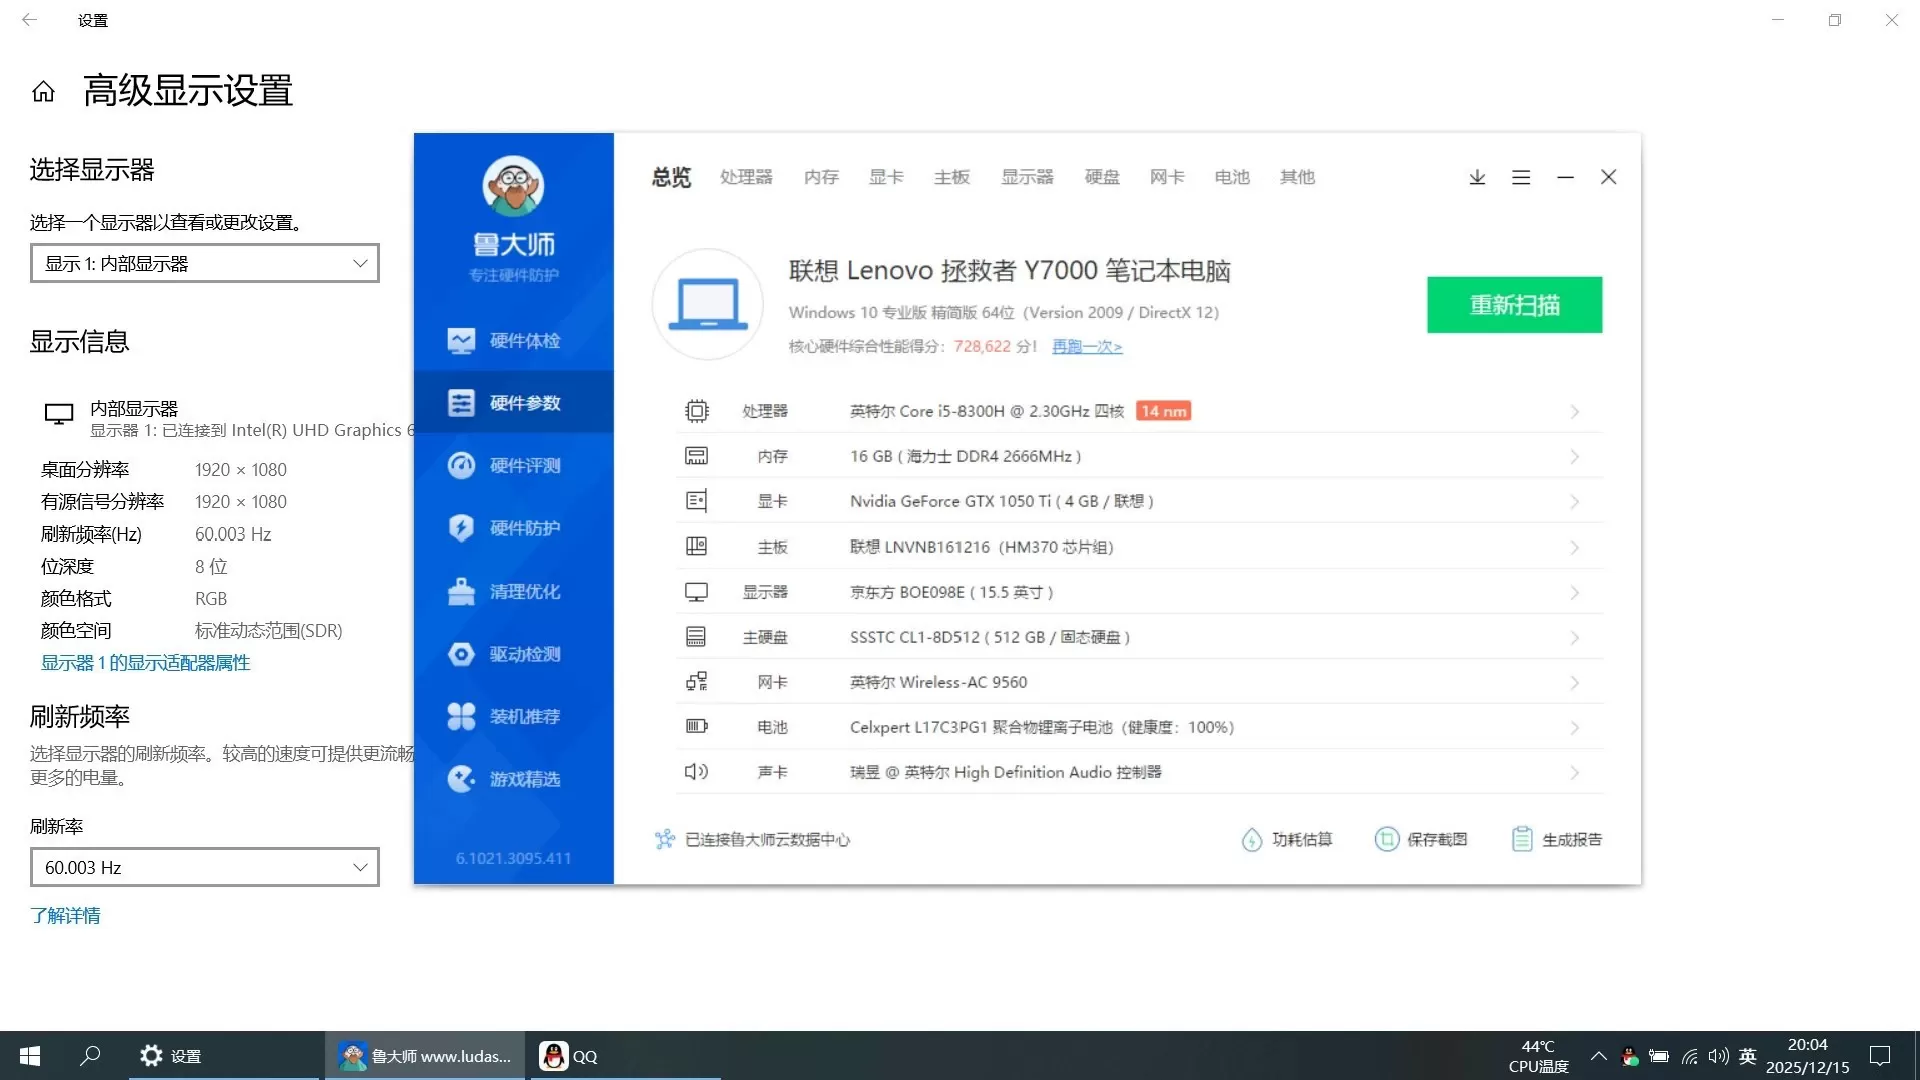Viewport: 1920px width, 1080px height.
Task: Open the 刷新率 60.003 Hz dropdown
Action: (204, 867)
